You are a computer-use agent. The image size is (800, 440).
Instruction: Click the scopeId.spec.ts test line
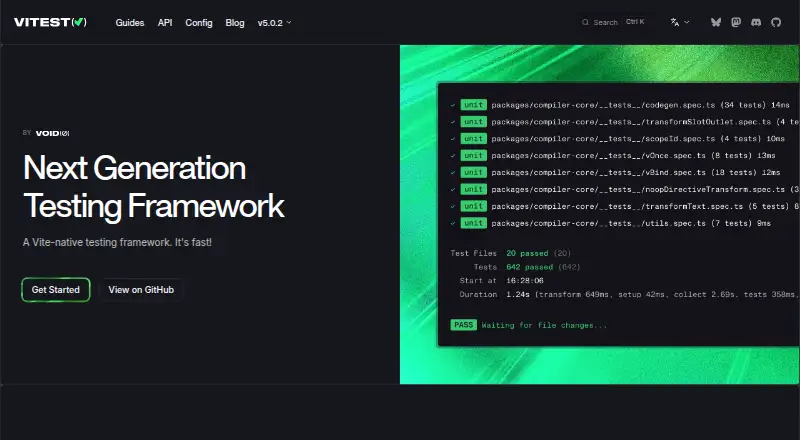(x=617, y=139)
